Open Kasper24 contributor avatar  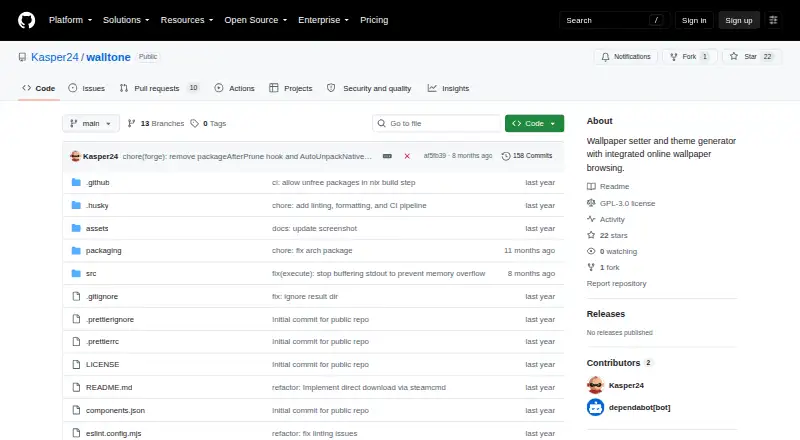(595, 385)
